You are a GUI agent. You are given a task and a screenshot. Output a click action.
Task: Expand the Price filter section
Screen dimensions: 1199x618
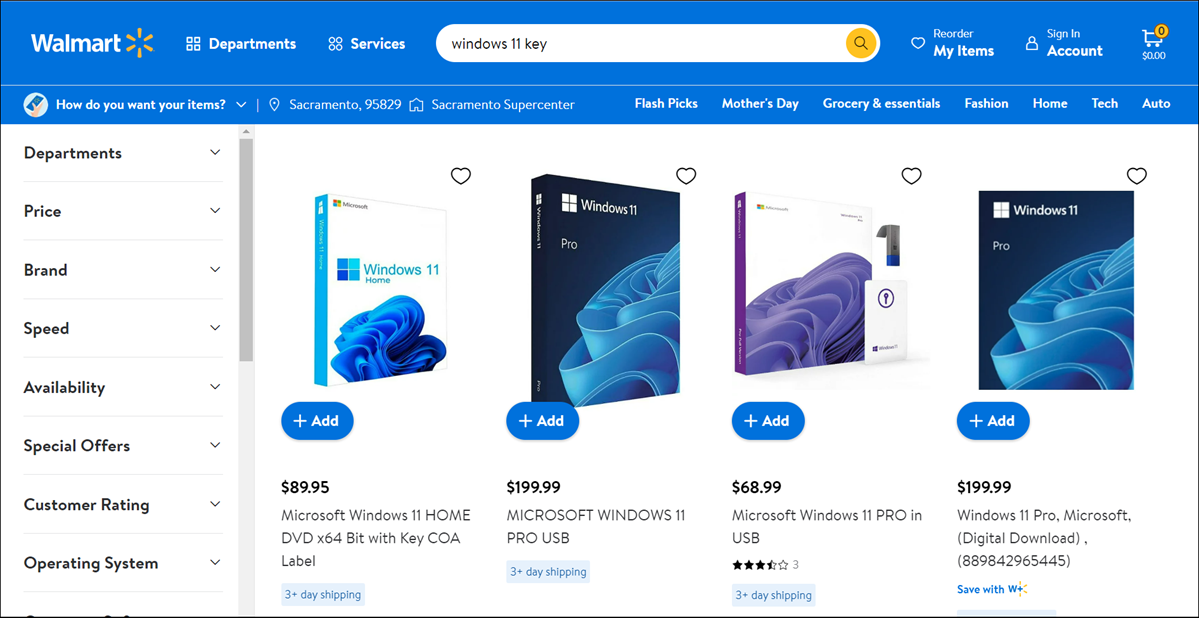pos(122,211)
